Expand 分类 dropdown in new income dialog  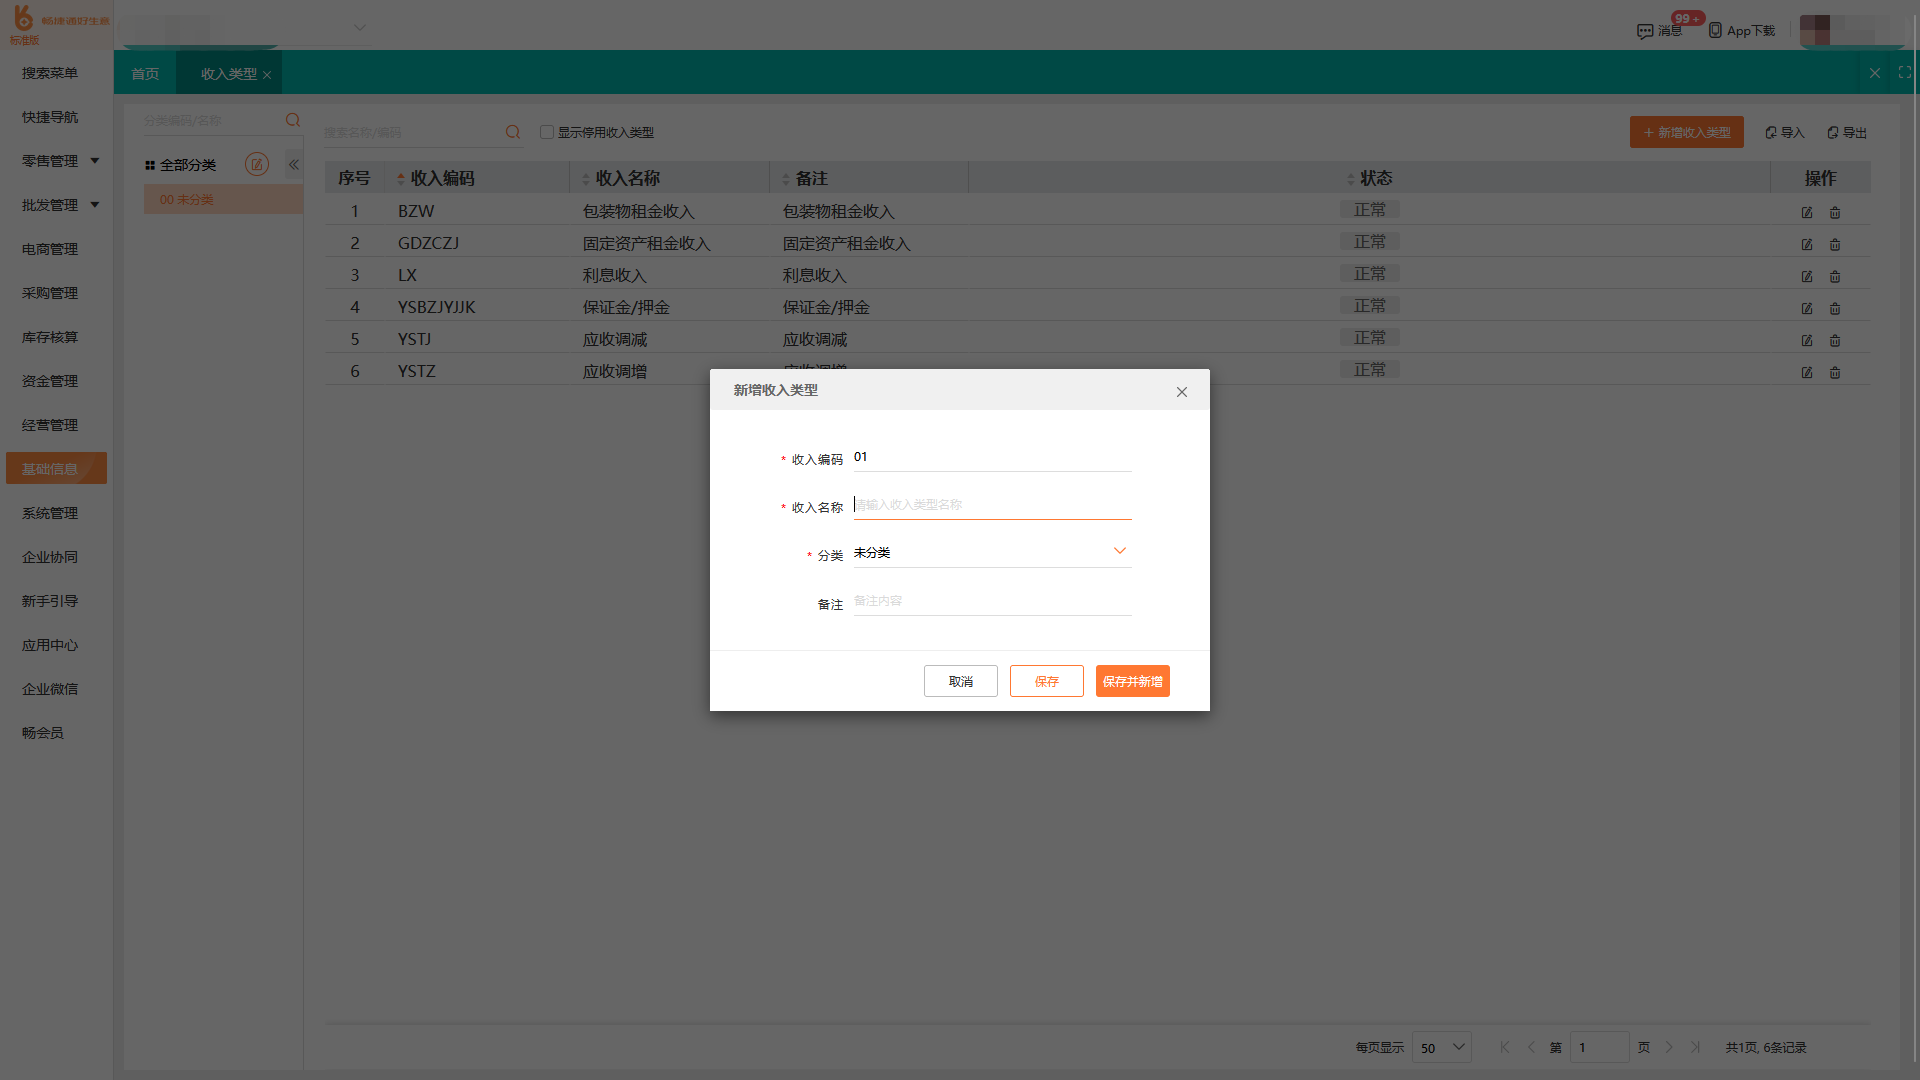[1118, 551]
